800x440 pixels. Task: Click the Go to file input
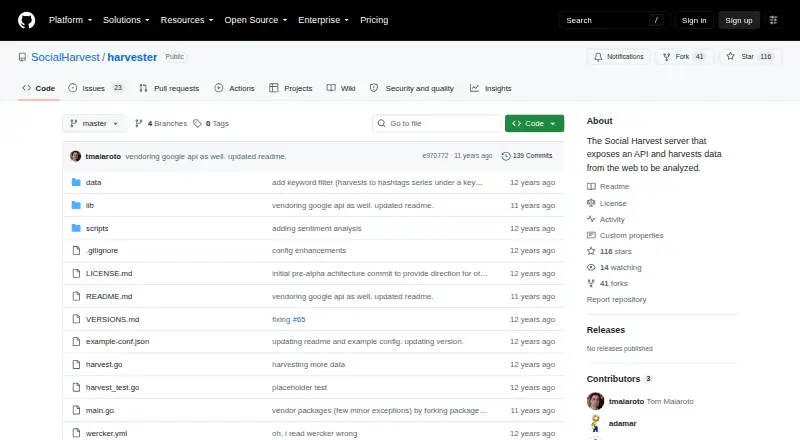pos(437,124)
